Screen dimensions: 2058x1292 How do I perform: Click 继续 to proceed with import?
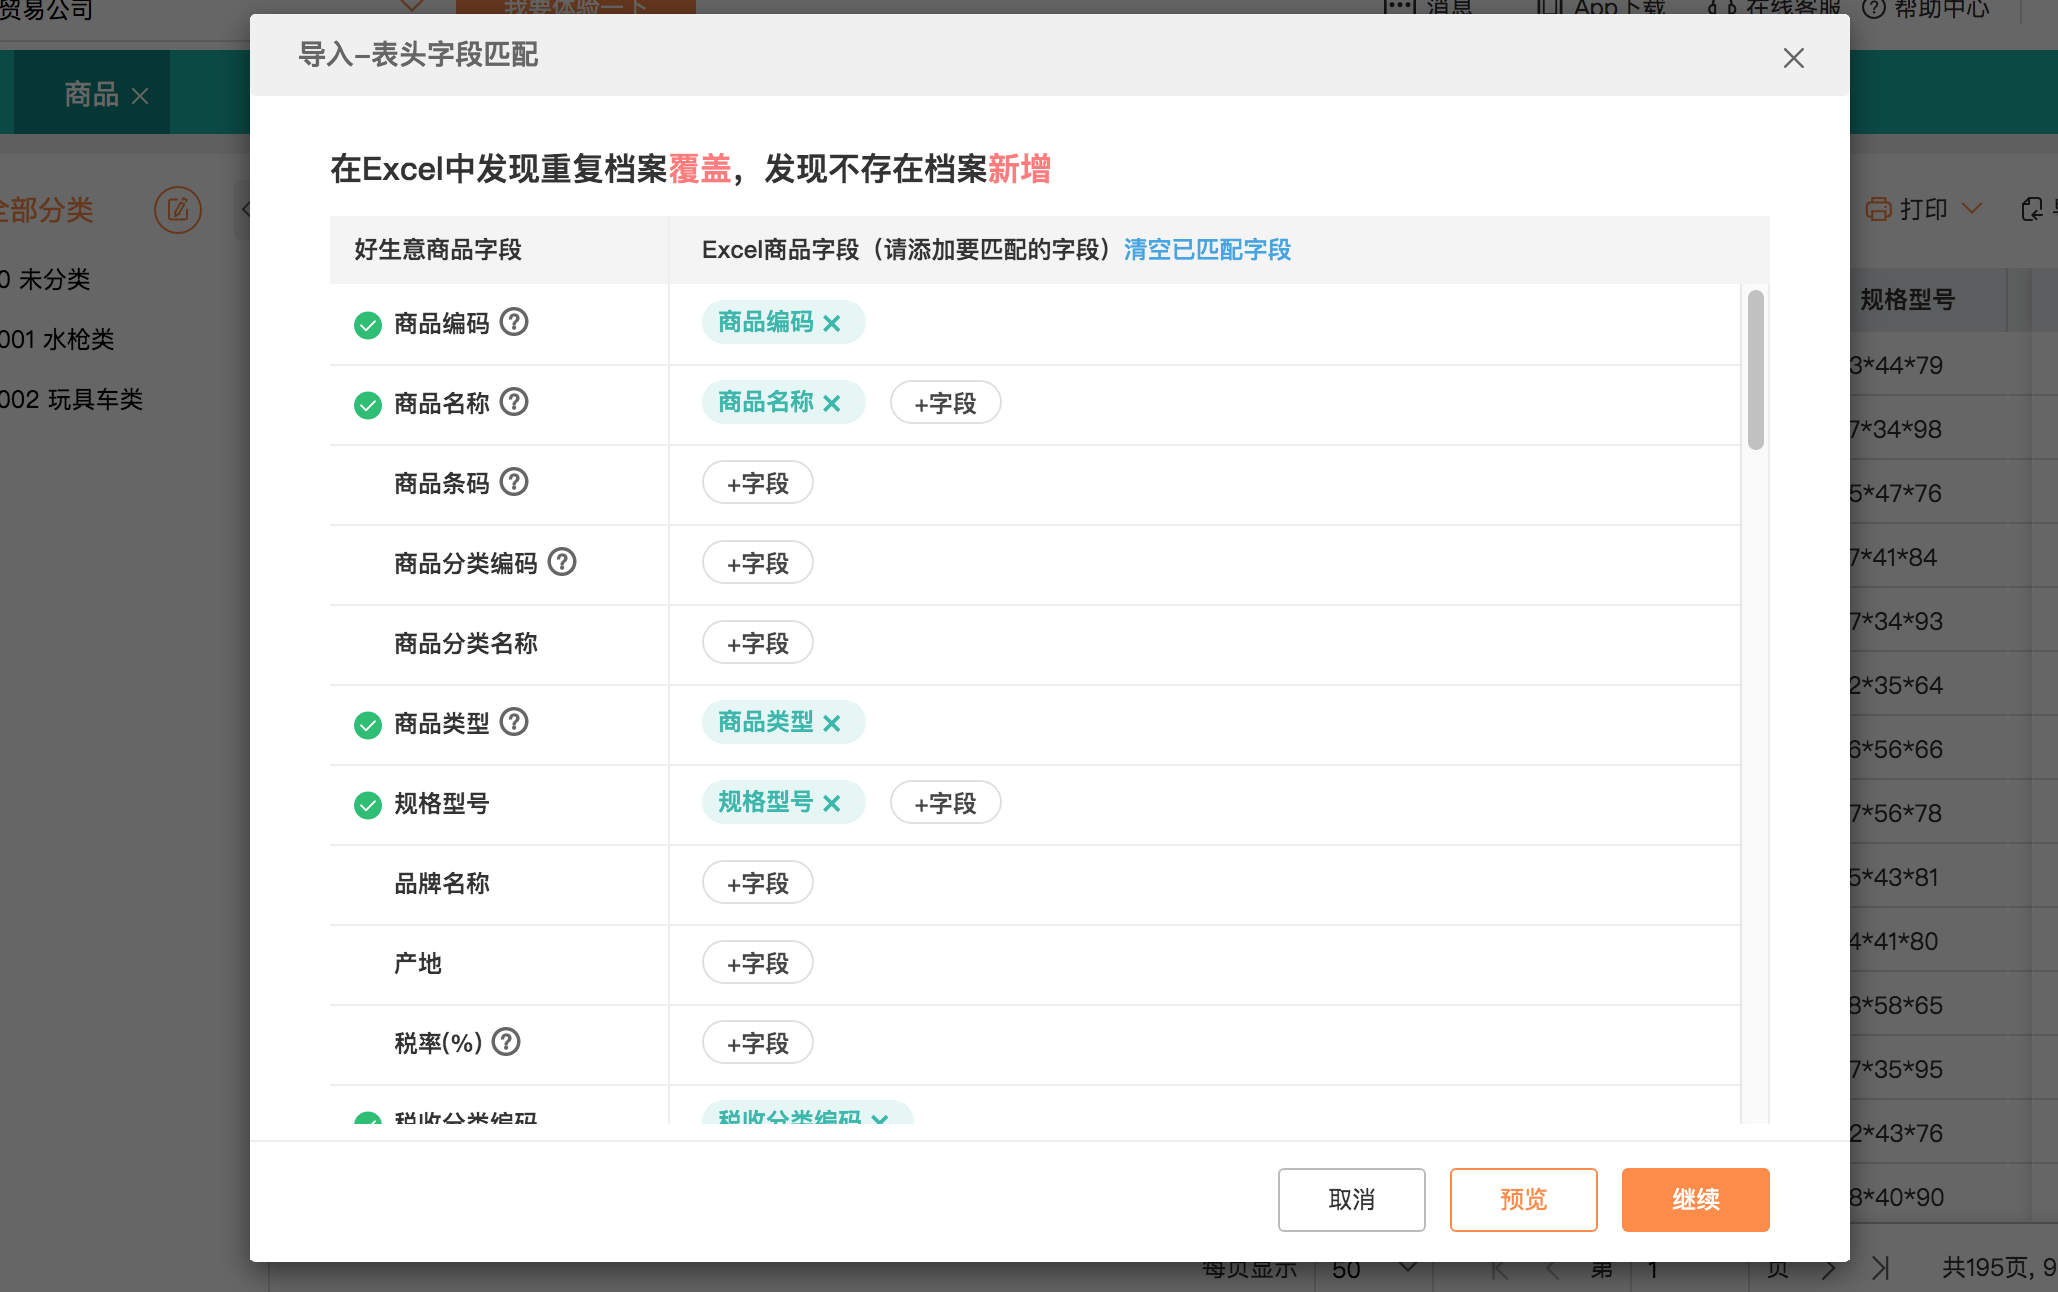click(1693, 1200)
